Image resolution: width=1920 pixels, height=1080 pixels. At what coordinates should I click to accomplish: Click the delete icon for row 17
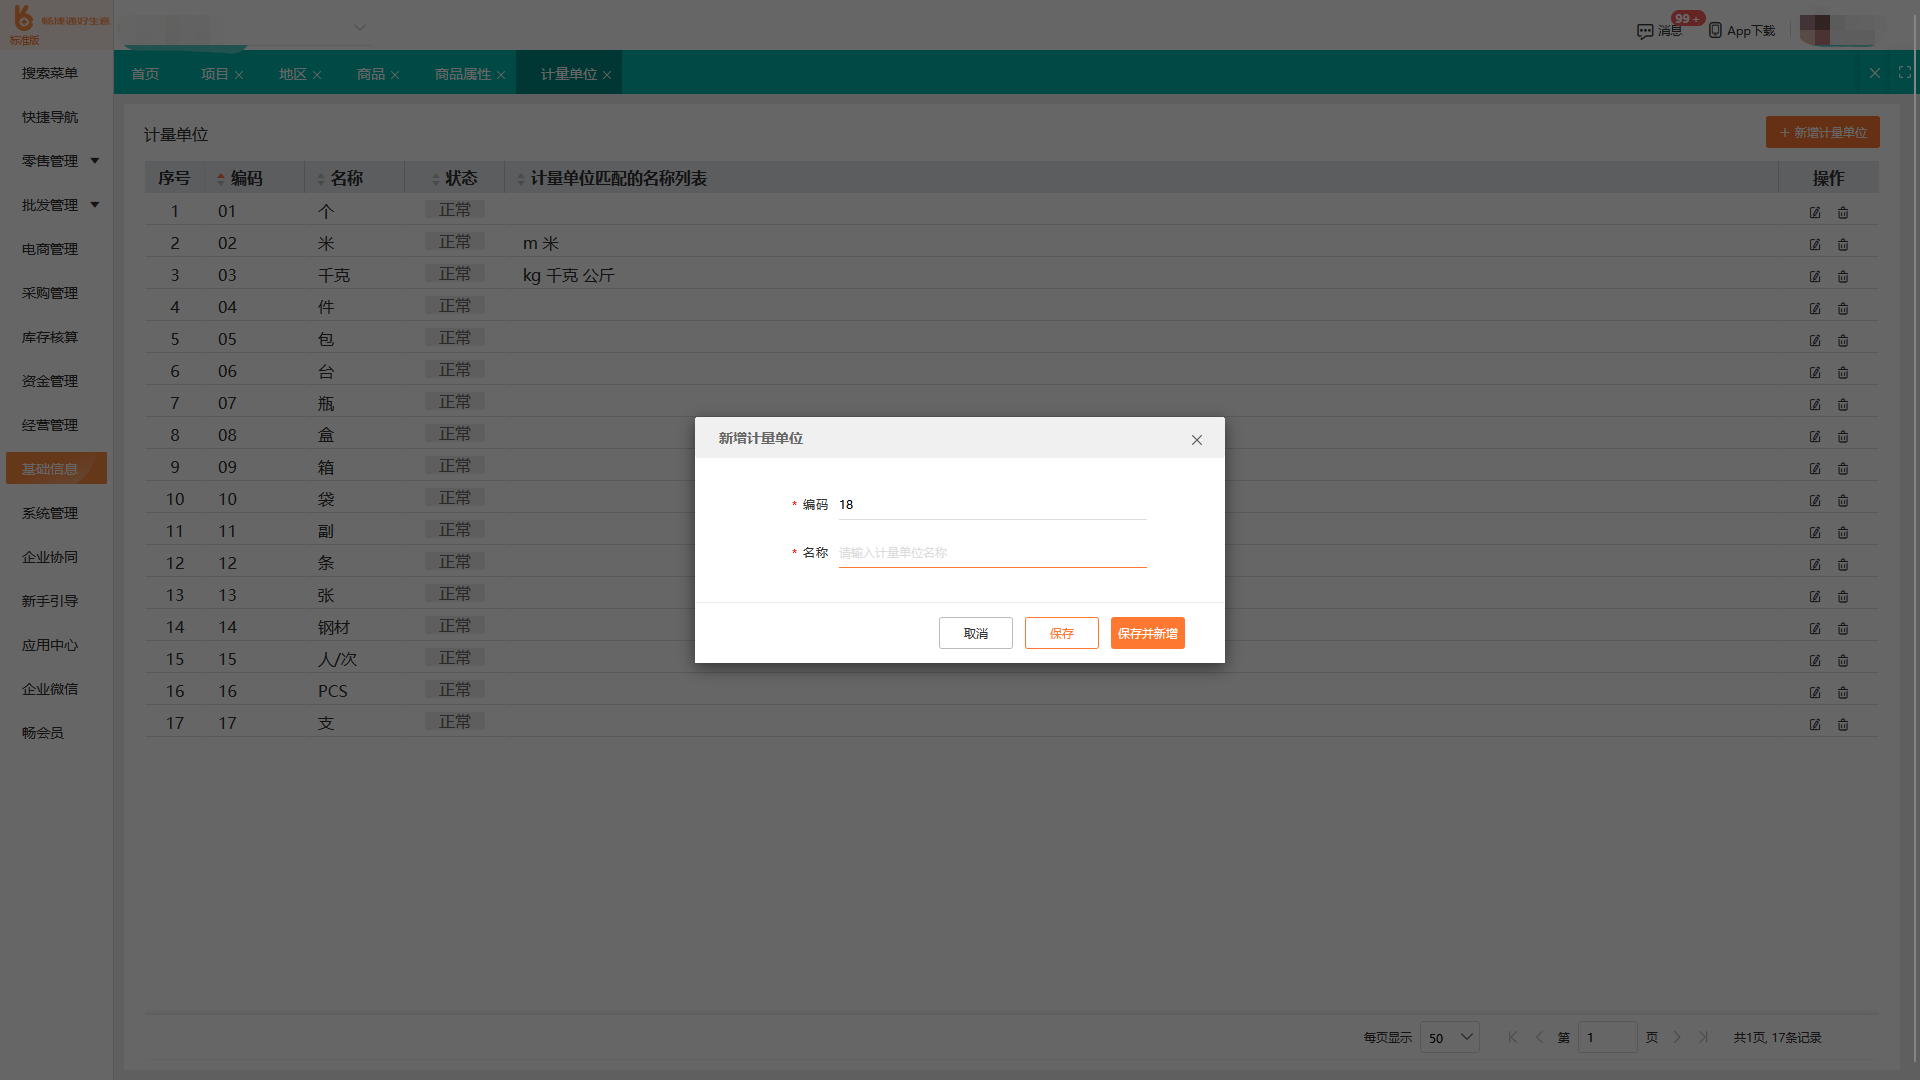click(x=1844, y=723)
